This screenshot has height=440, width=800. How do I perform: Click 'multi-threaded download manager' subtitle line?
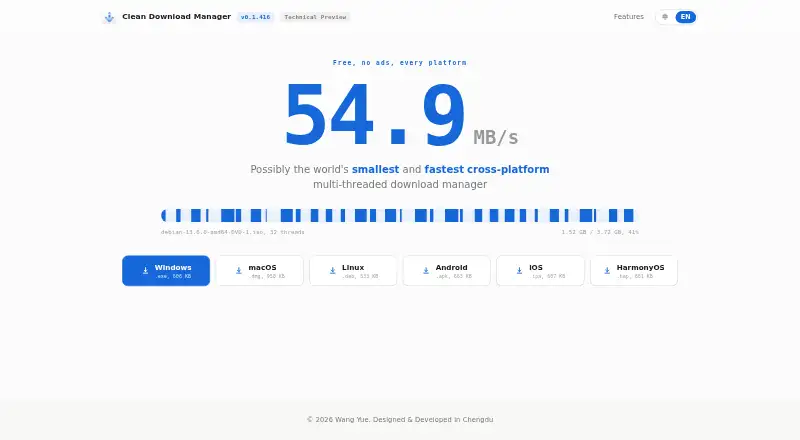pyautogui.click(x=400, y=185)
